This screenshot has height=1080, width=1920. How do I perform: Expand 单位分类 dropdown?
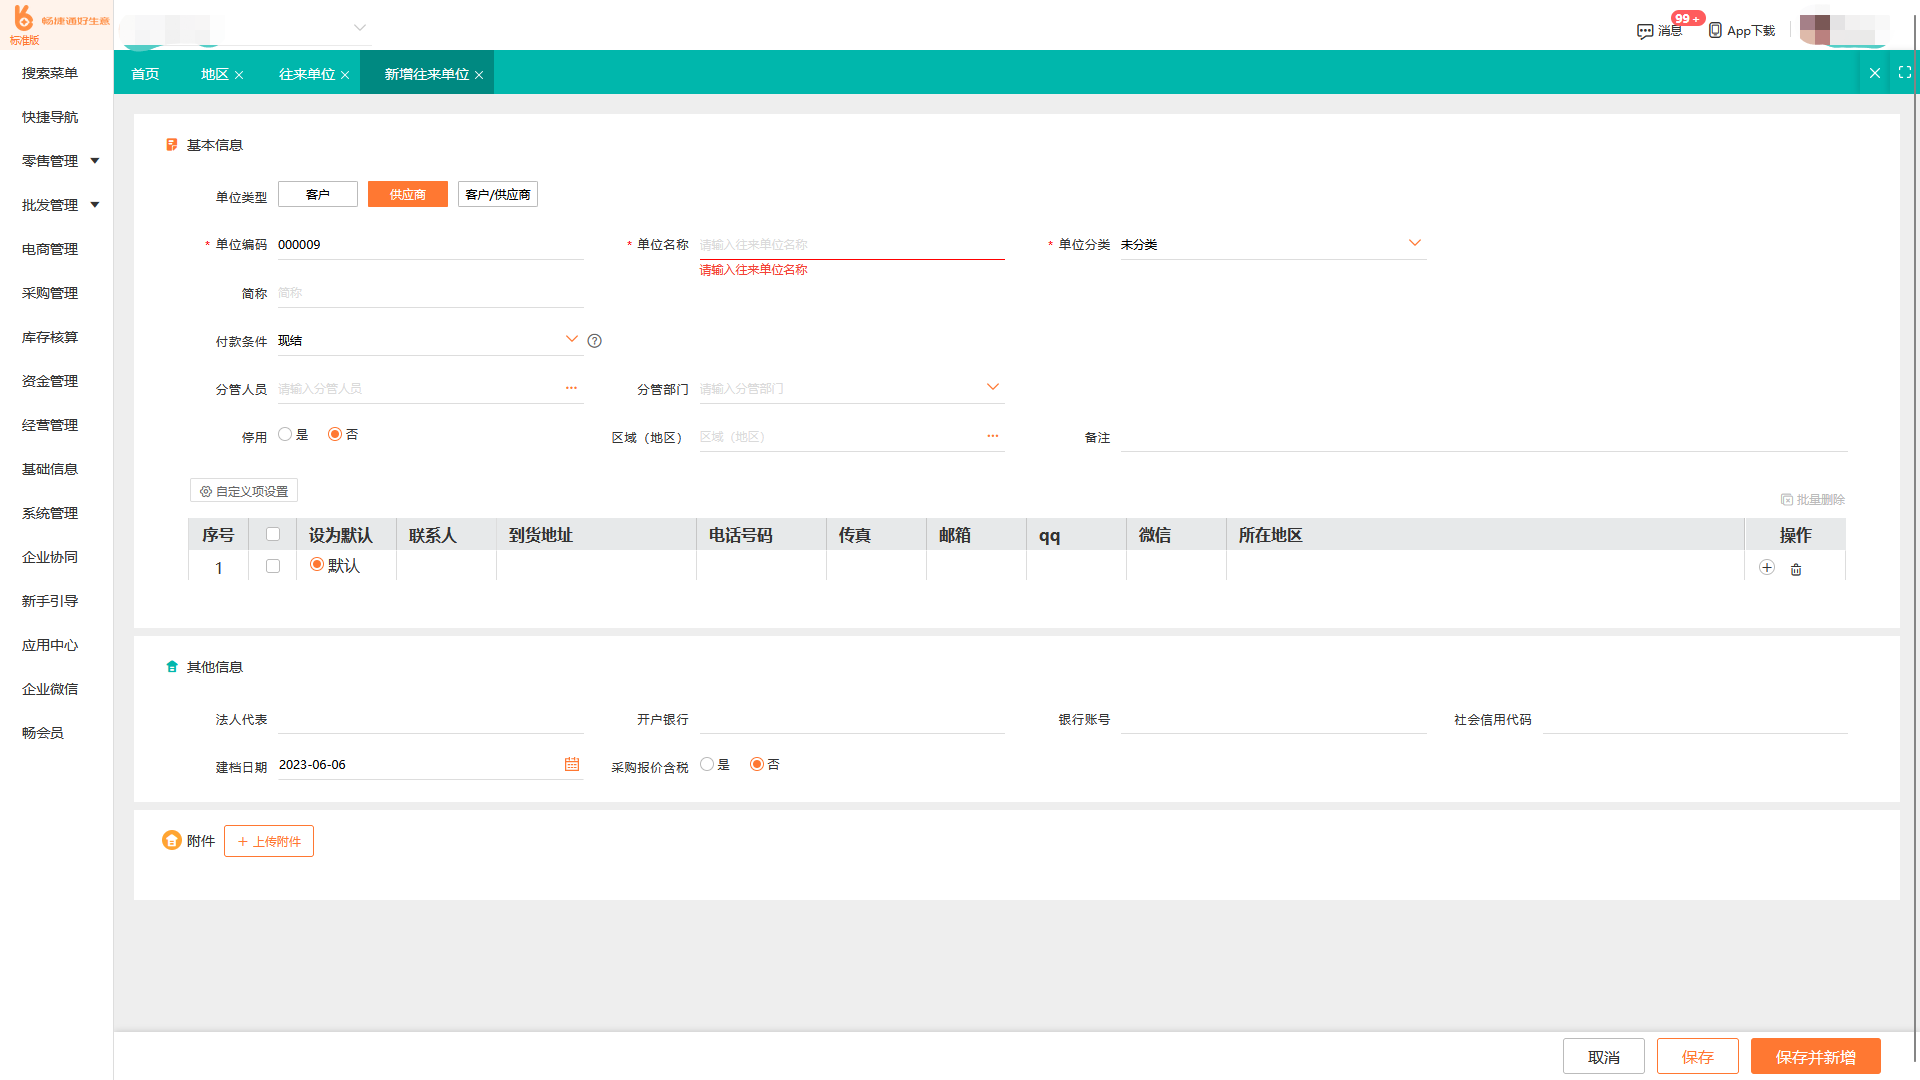pyautogui.click(x=1415, y=244)
